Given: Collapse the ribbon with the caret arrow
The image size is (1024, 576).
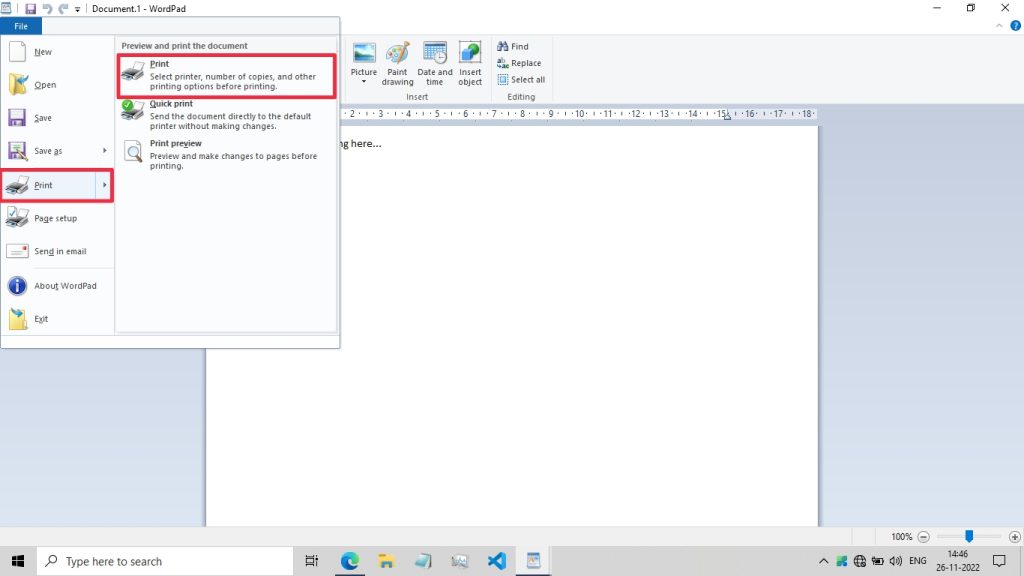Looking at the screenshot, I should coord(999,26).
